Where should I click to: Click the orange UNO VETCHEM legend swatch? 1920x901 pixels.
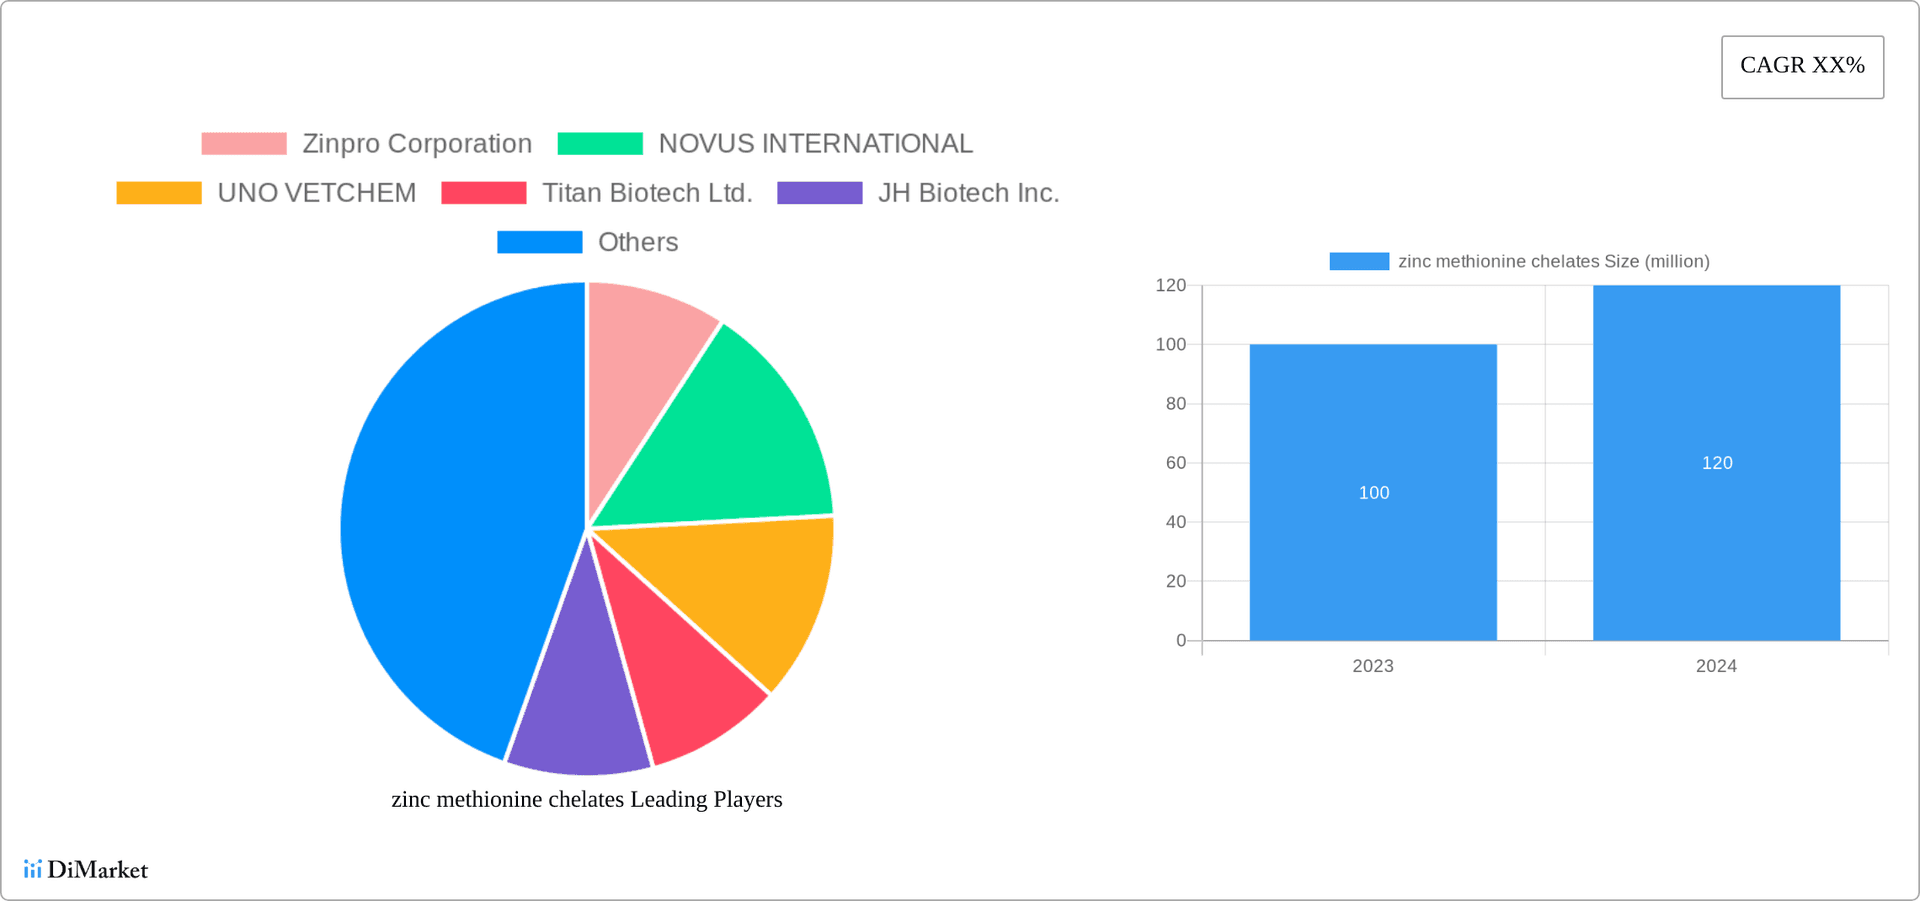(x=157, y=192)
